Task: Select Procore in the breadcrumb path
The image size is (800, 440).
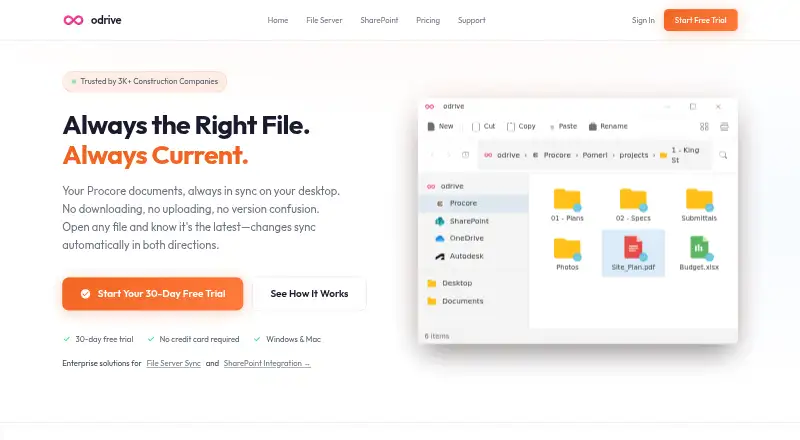Action: click(552, 155)
